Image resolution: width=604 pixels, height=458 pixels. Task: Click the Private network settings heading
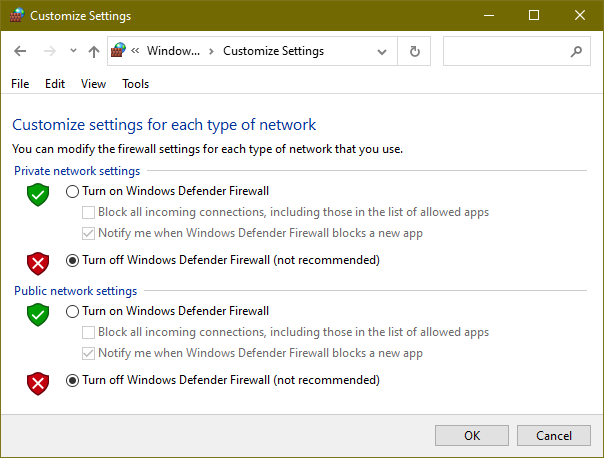77,171
